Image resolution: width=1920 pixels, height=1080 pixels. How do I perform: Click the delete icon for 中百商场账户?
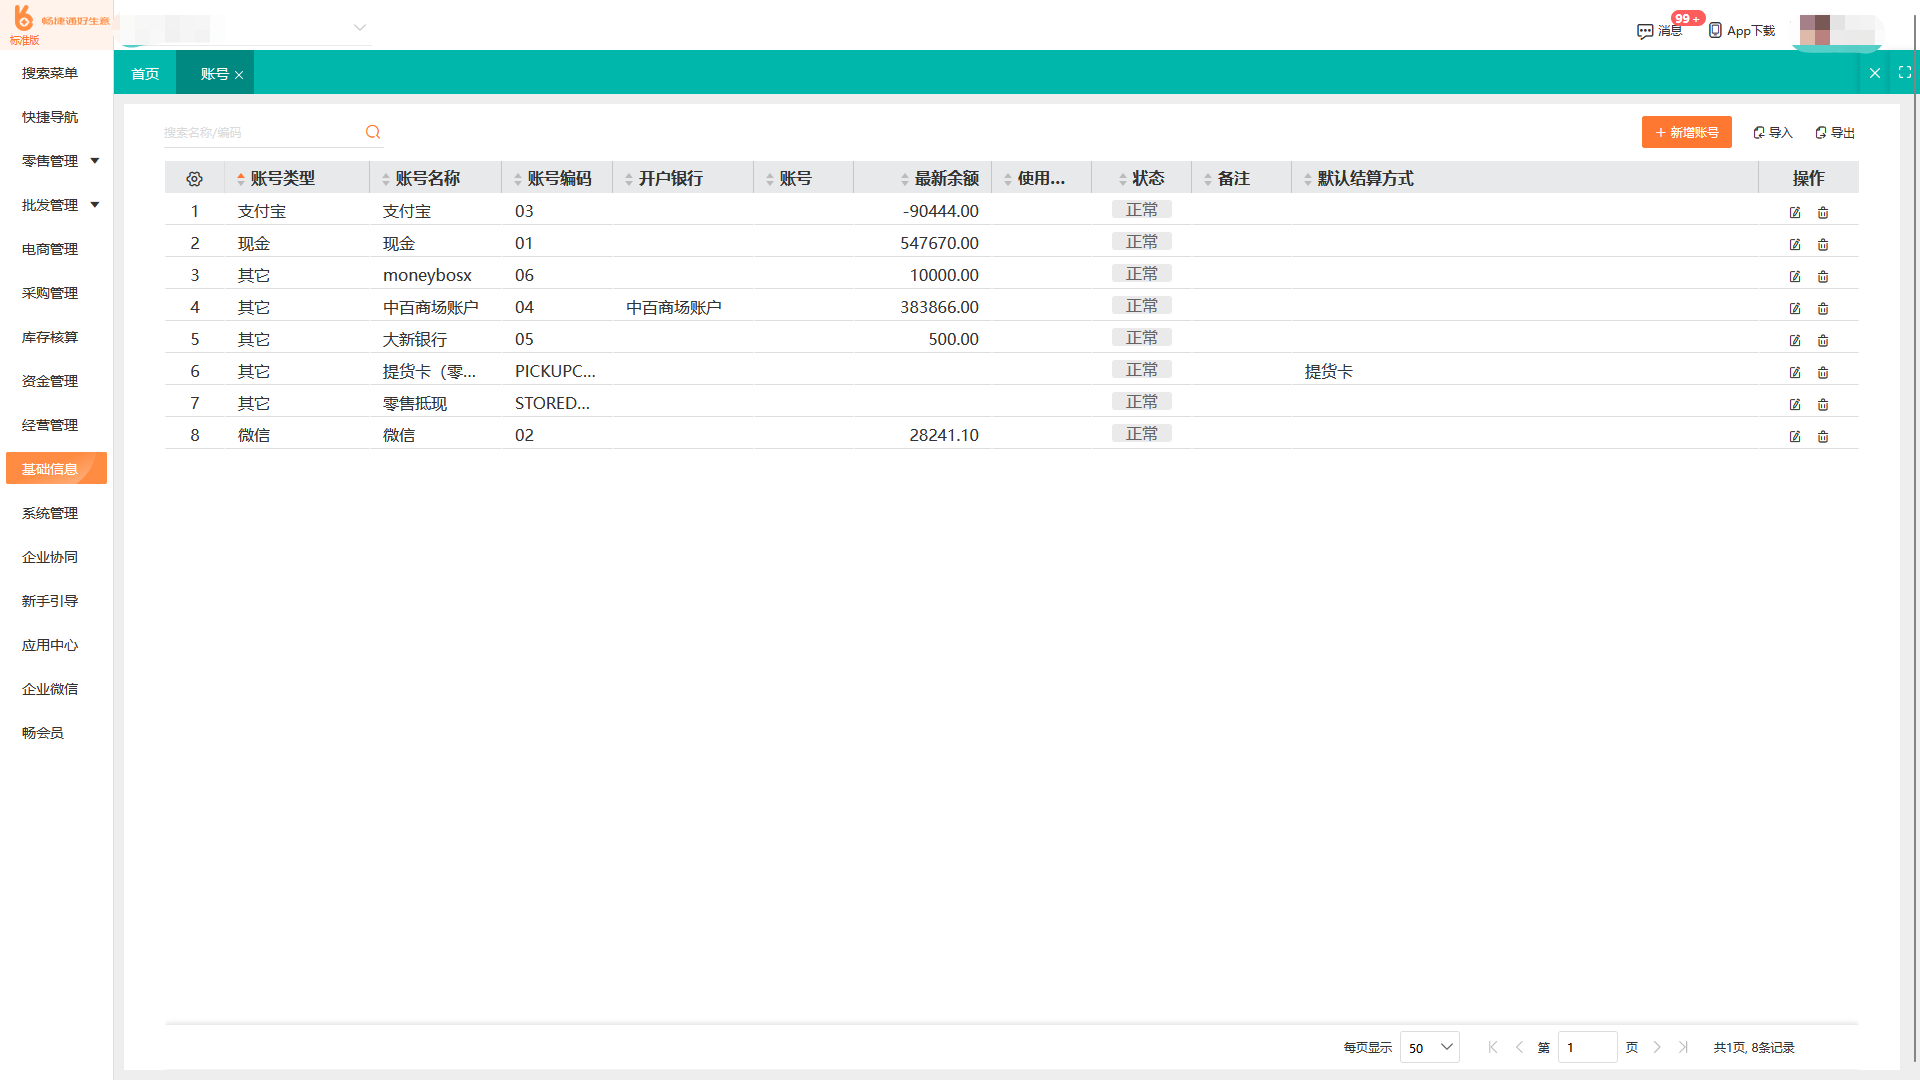point(1824,306)
